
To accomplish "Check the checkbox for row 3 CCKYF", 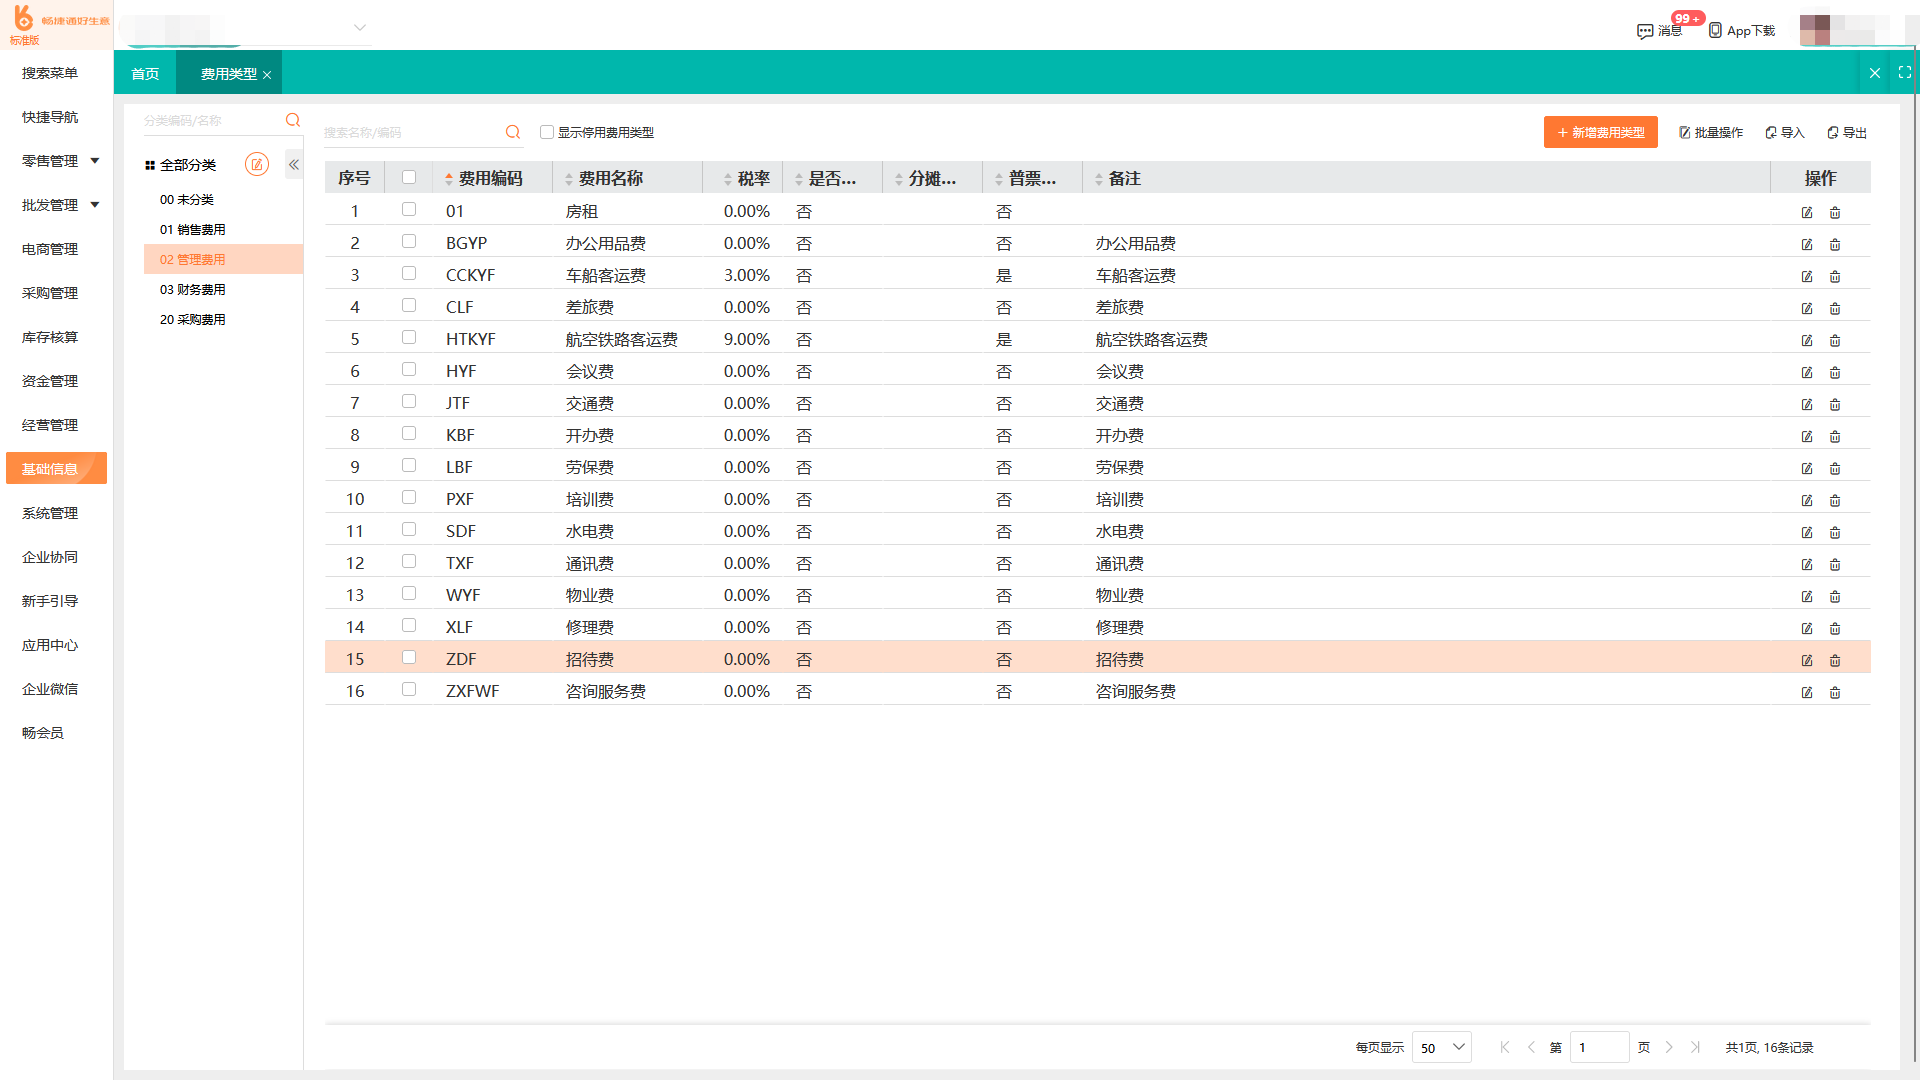I will click(x=410, y=274).
